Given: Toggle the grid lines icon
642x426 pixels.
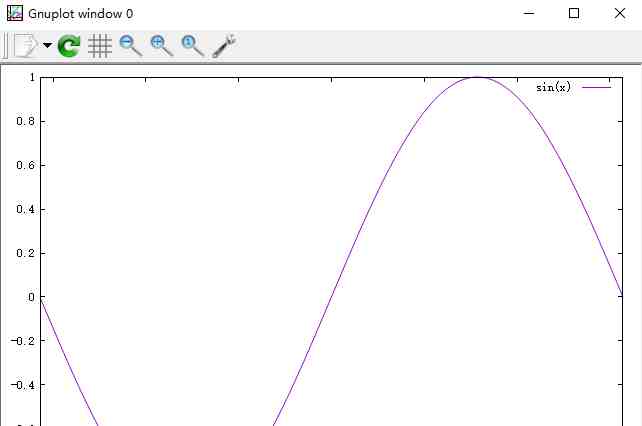Looking at the screenshot, I should 100,45.
